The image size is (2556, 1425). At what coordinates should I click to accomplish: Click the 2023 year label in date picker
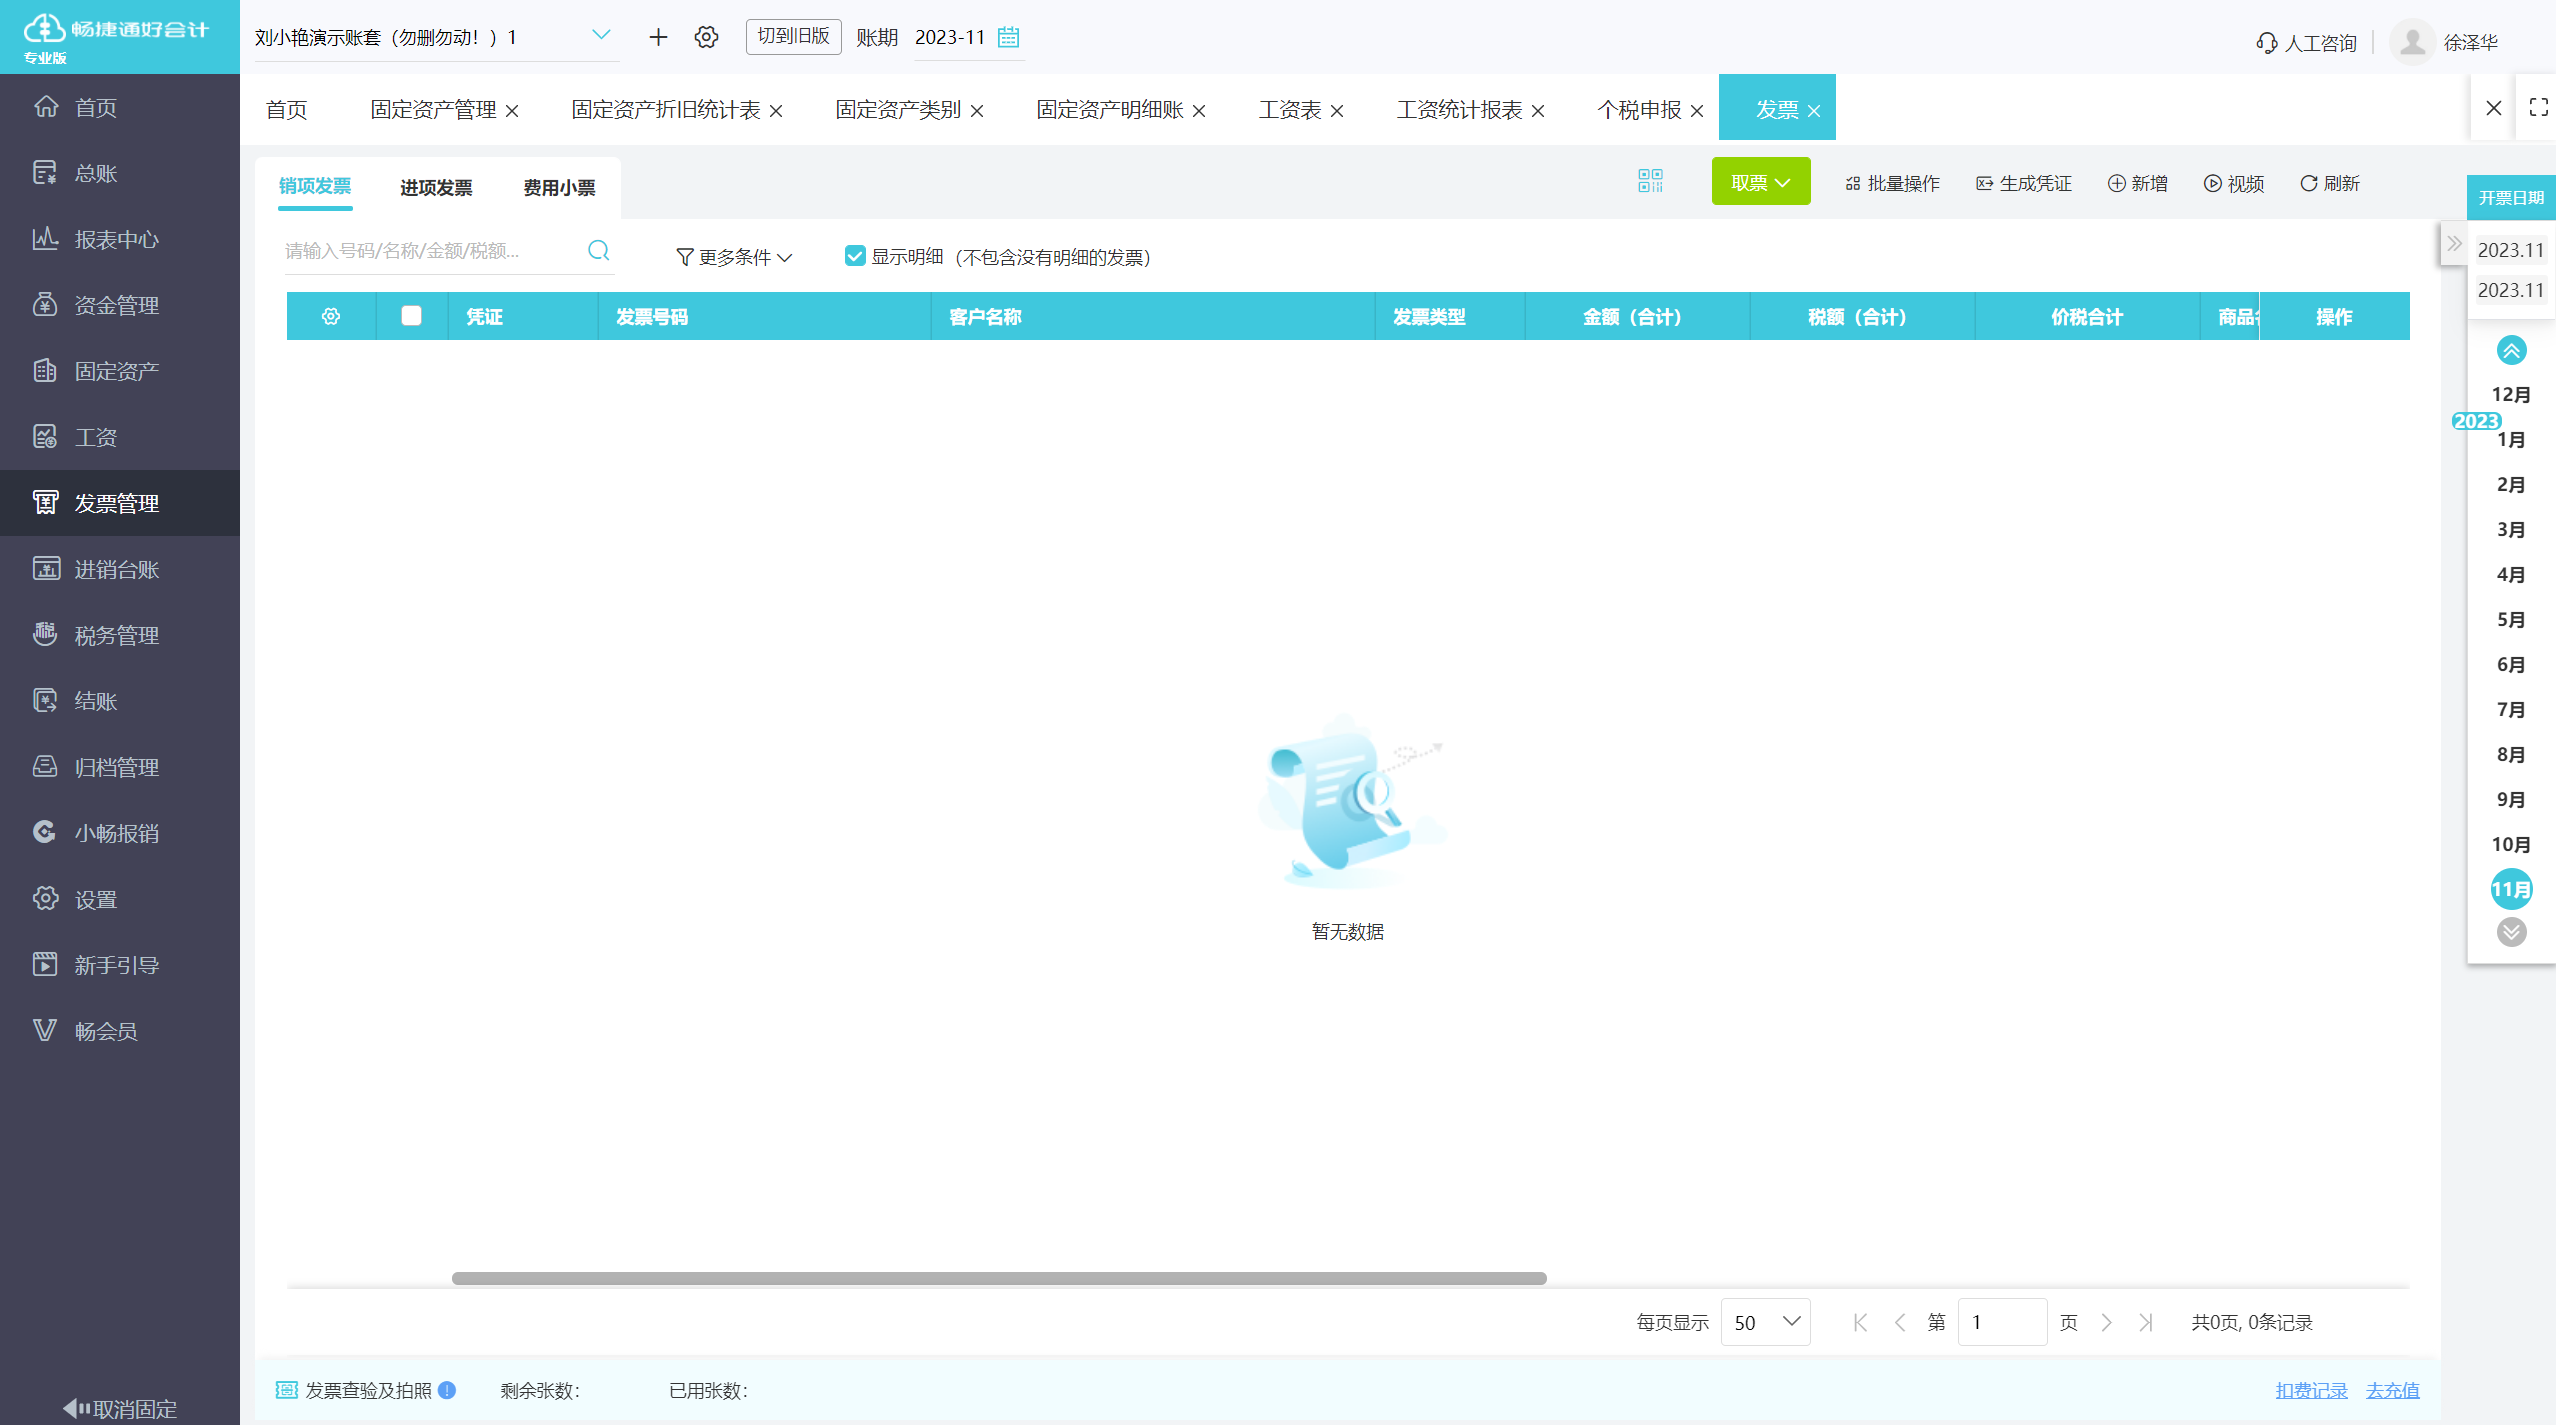point(2474,421)
